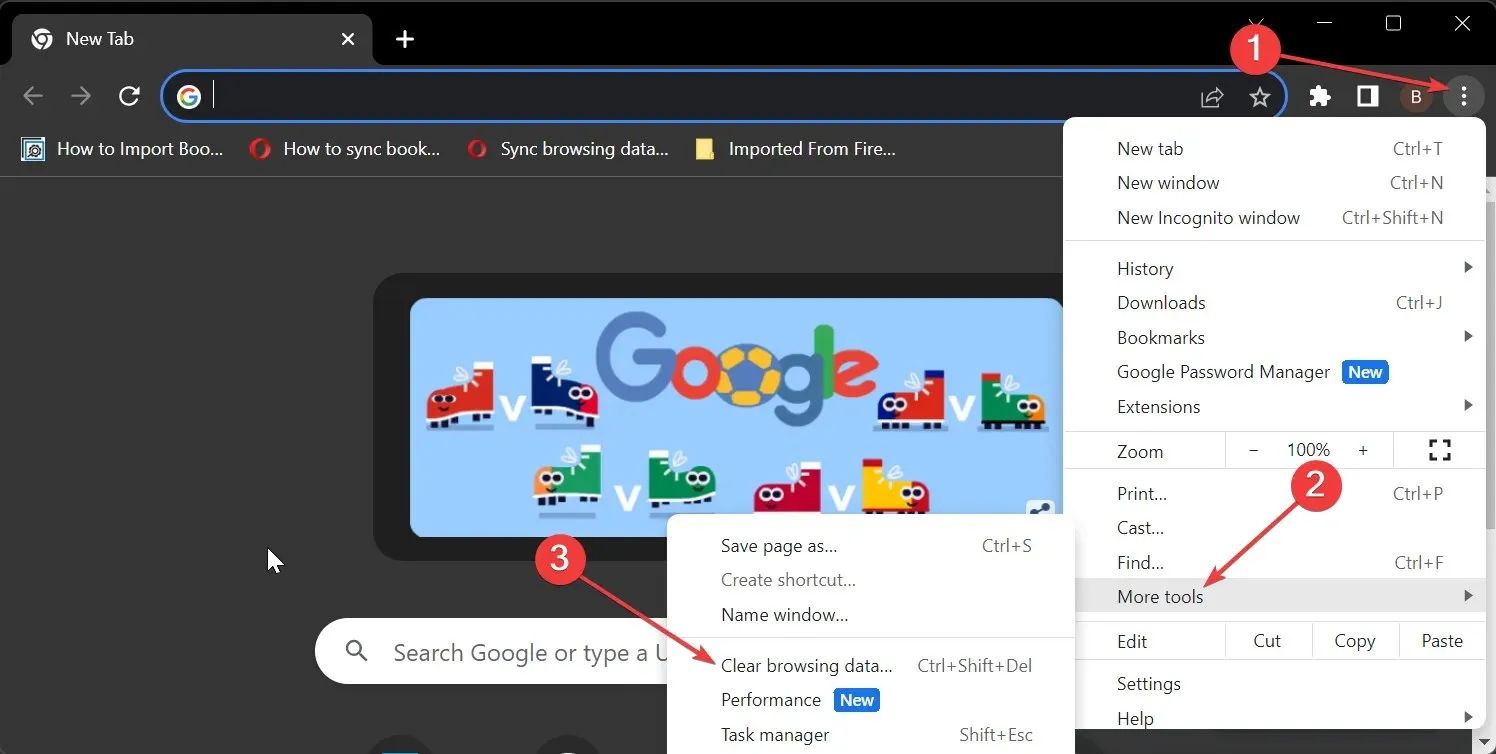Open Google Password Manager
Viewport: 1496px width, 754px height.
(x=1275, y=372)
